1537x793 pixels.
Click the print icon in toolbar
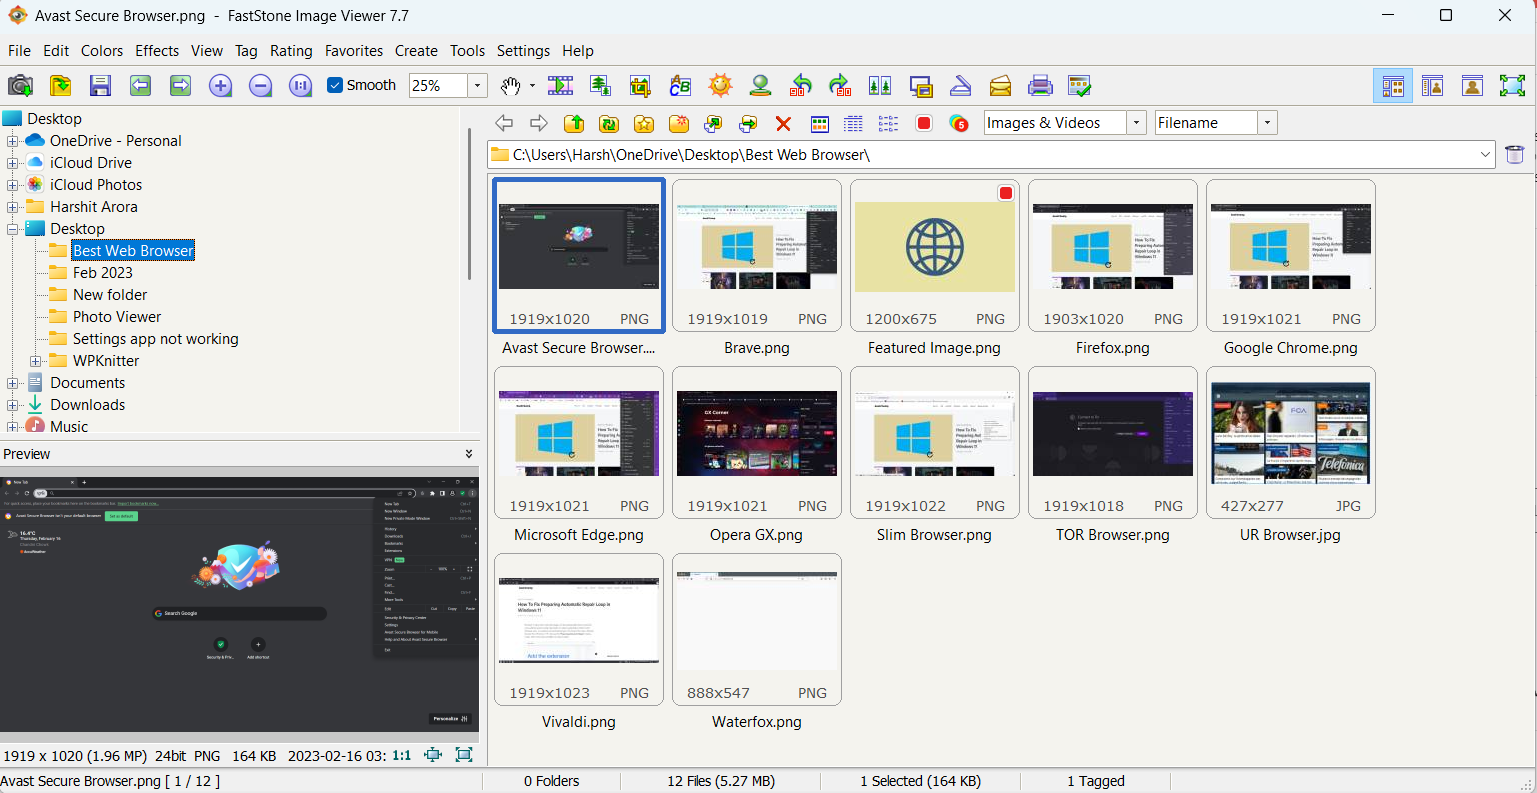click(1040, 86)
